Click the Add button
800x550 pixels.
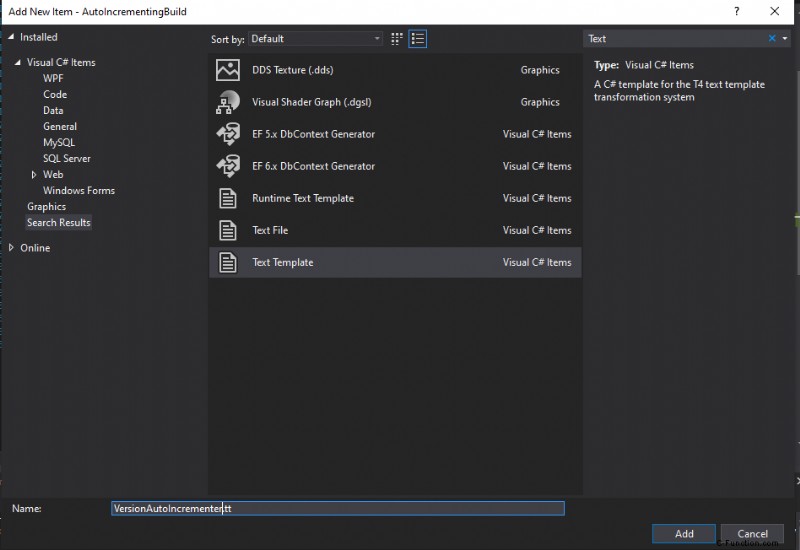[x=684, y=533]
